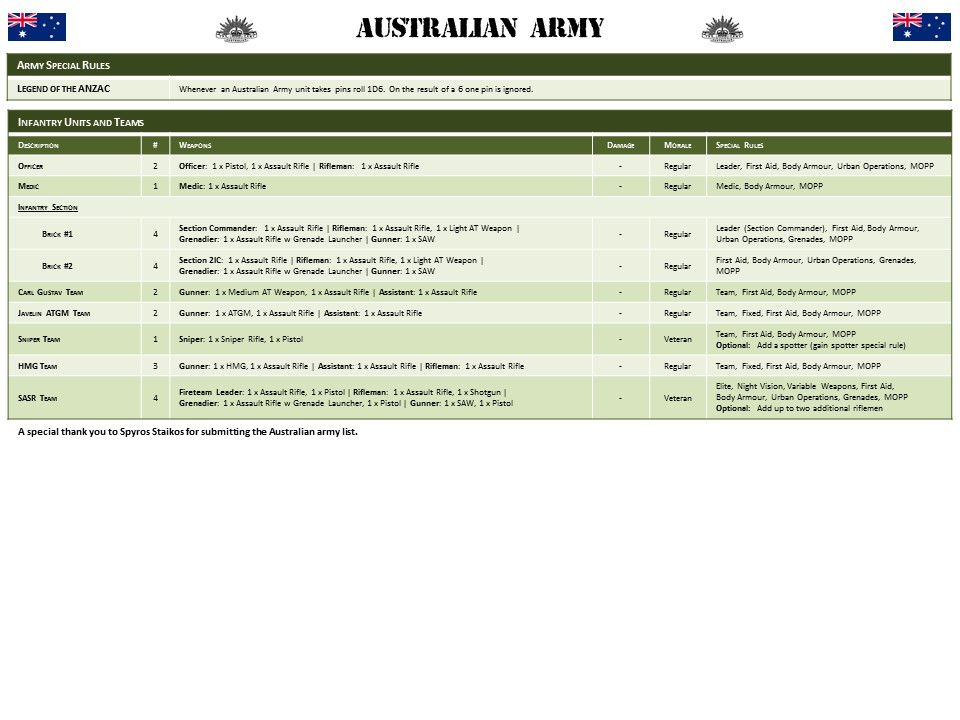Click the '#' column header
This screenshot has height=720, width=960.
(x=156, y=145)
